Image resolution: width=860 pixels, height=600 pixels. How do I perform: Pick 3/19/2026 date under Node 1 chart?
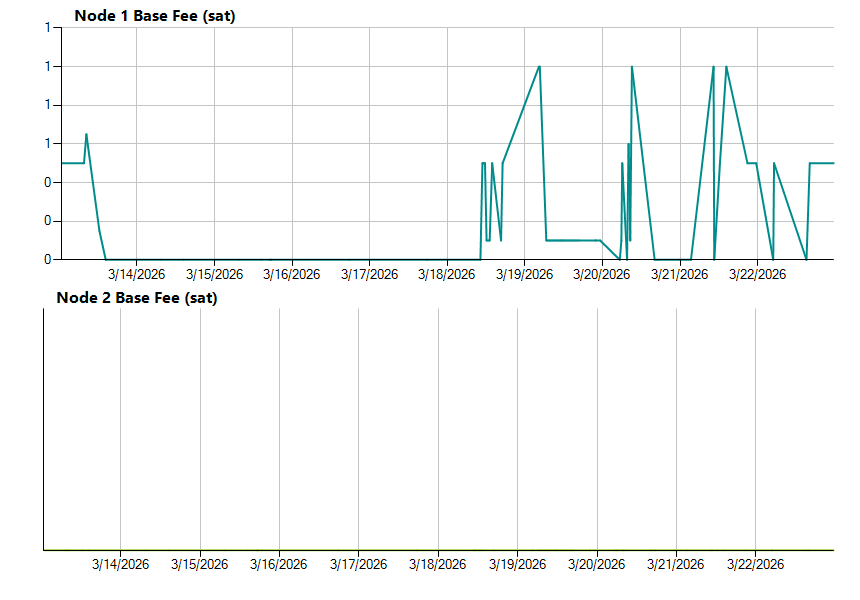pyautogui.click(x=524, y=274)
